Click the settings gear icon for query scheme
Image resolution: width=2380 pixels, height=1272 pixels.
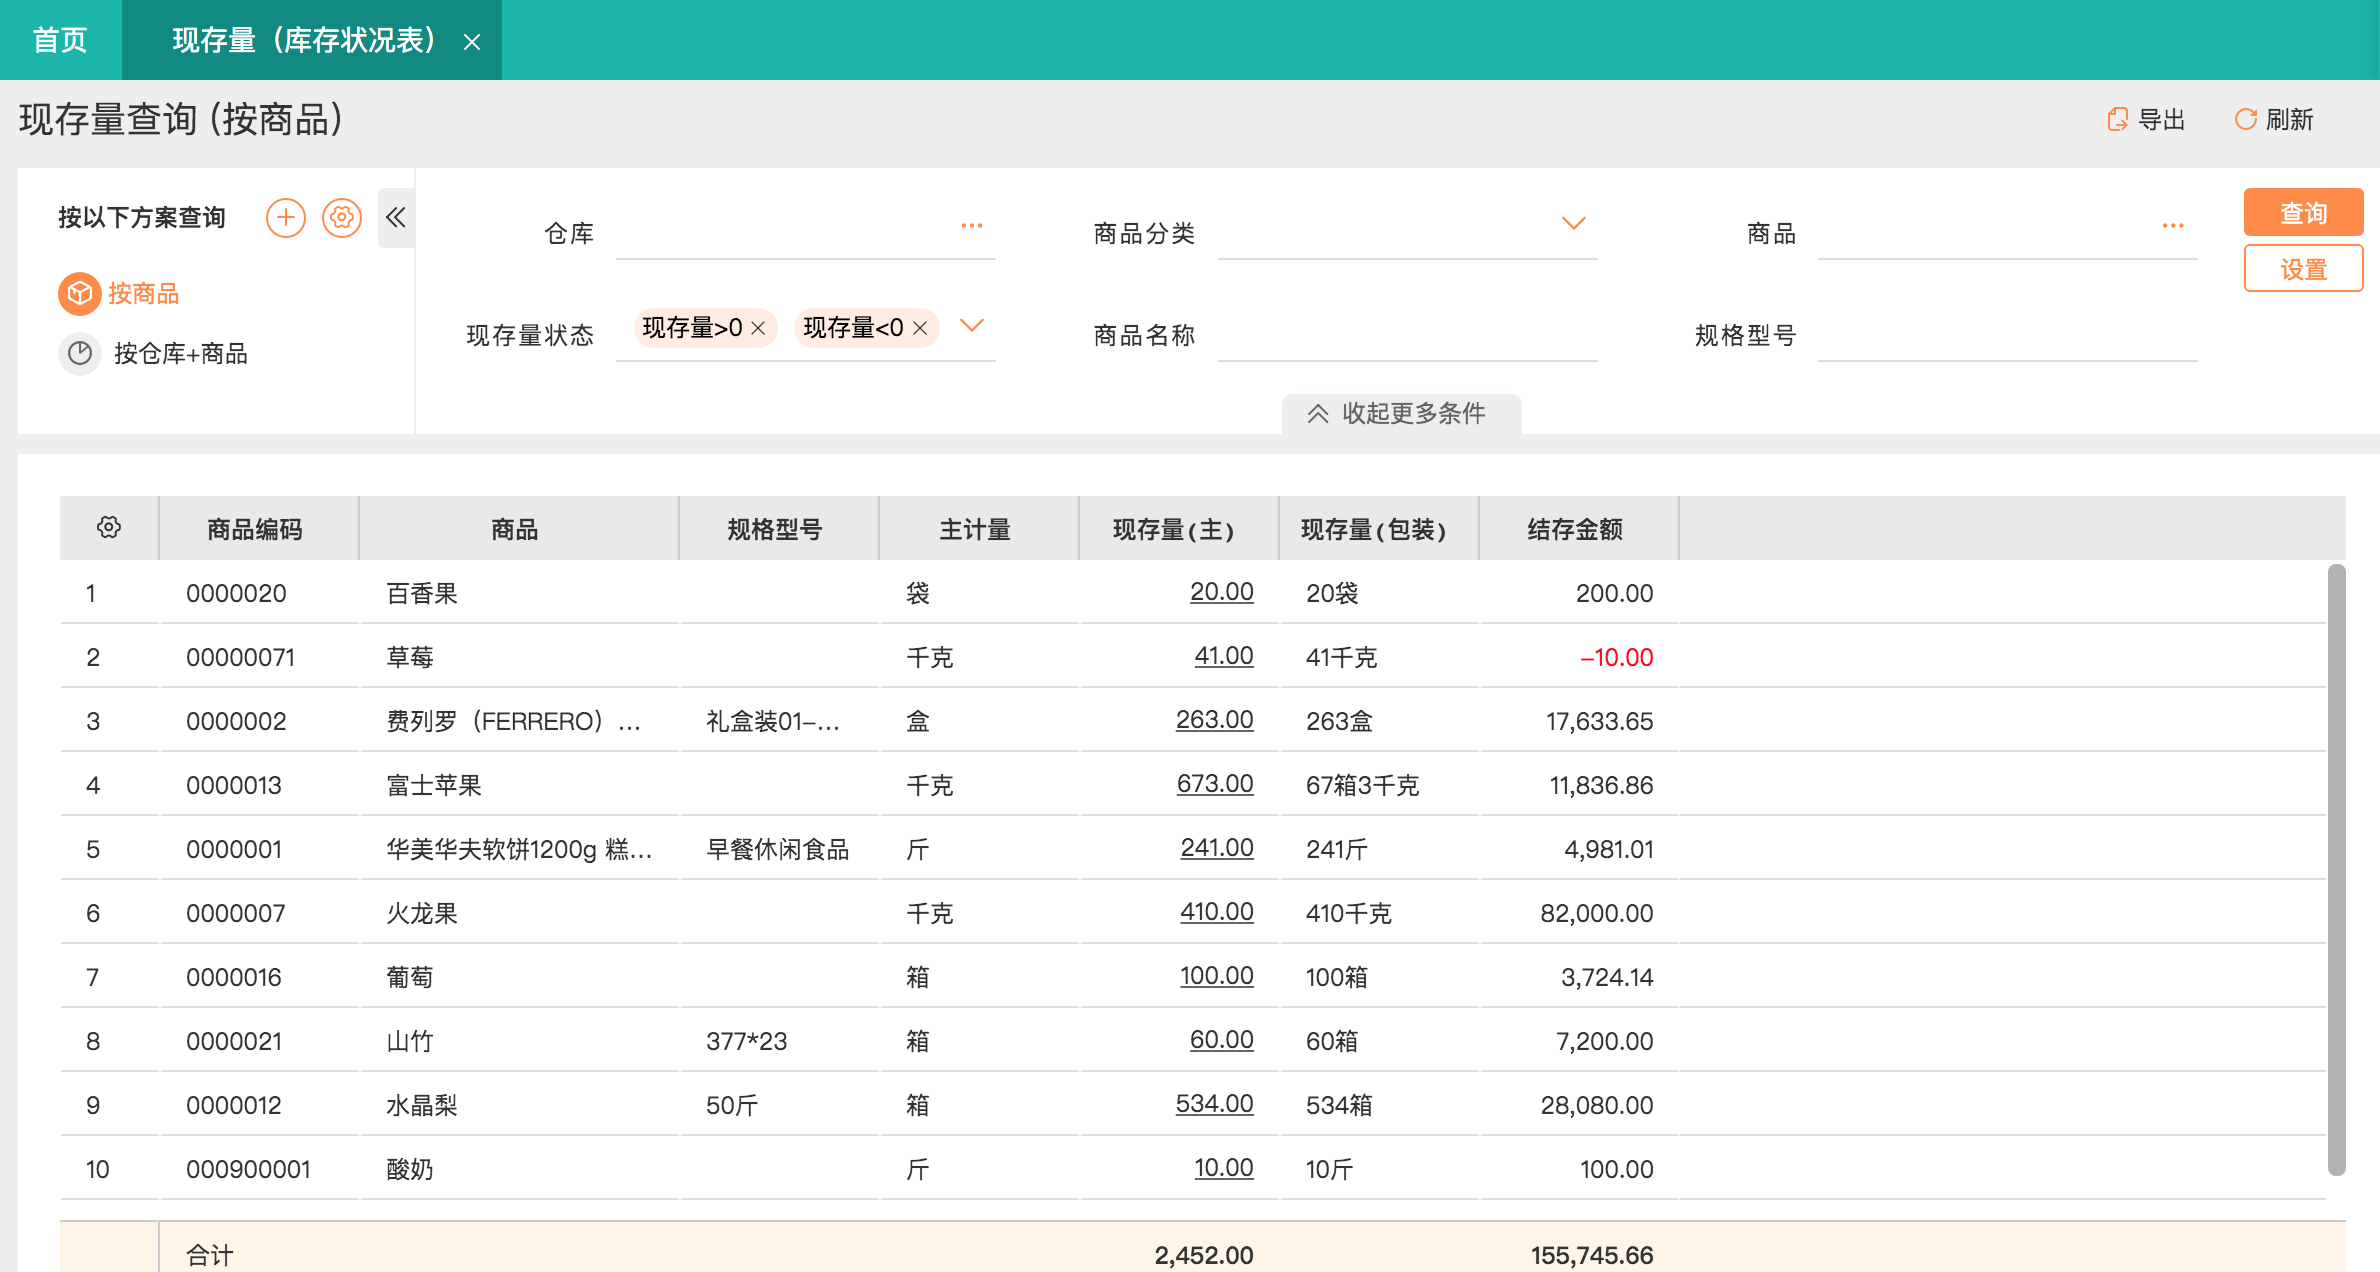(x=342, y=219)
